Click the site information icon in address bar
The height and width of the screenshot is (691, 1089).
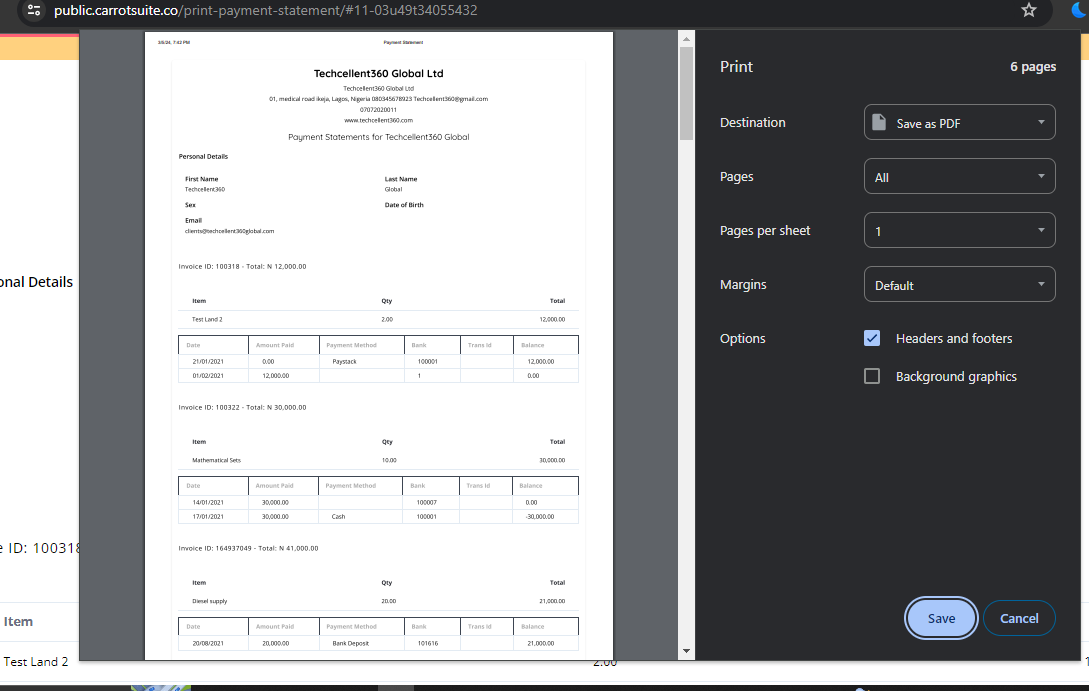34,10
